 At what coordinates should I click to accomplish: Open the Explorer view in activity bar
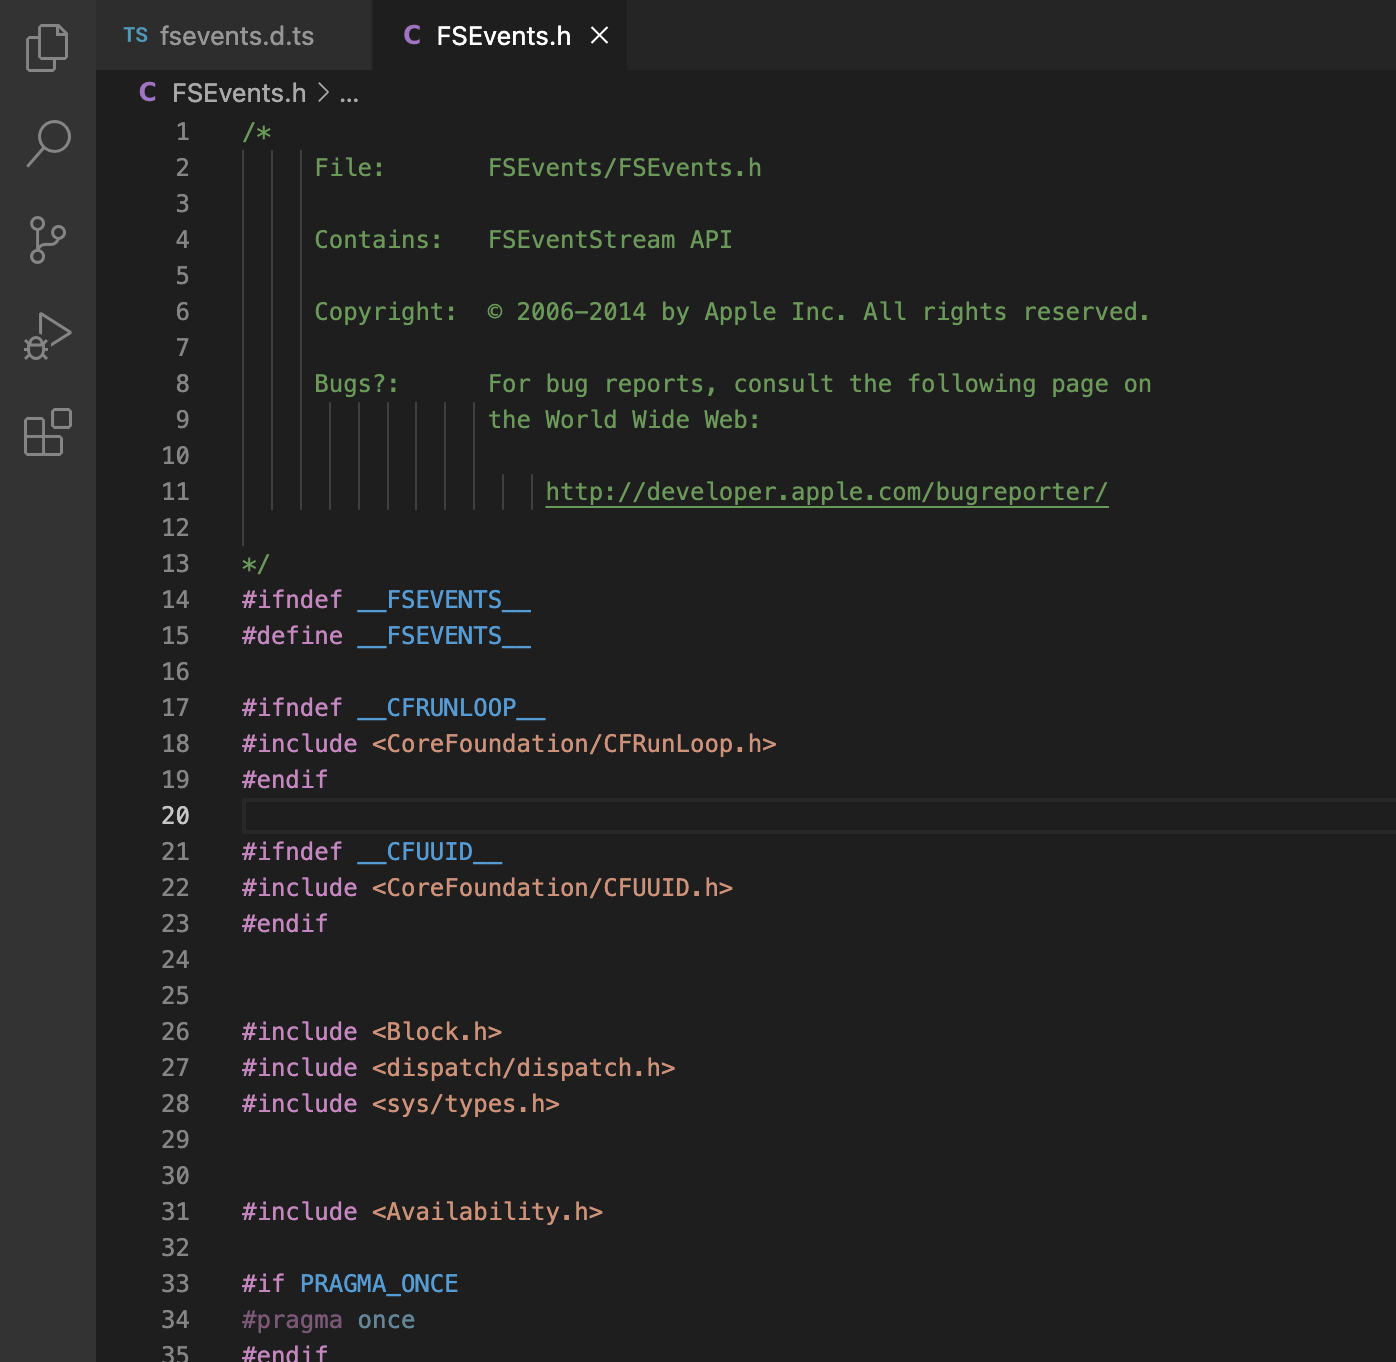[x=47, y=48]
